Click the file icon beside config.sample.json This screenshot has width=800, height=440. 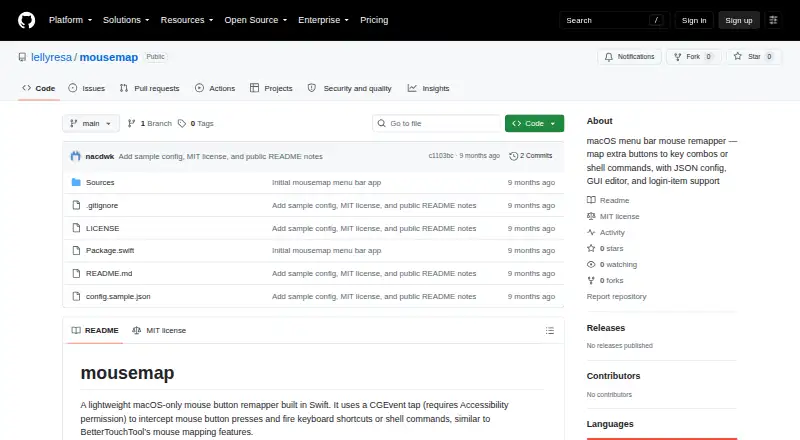point(76,296)
